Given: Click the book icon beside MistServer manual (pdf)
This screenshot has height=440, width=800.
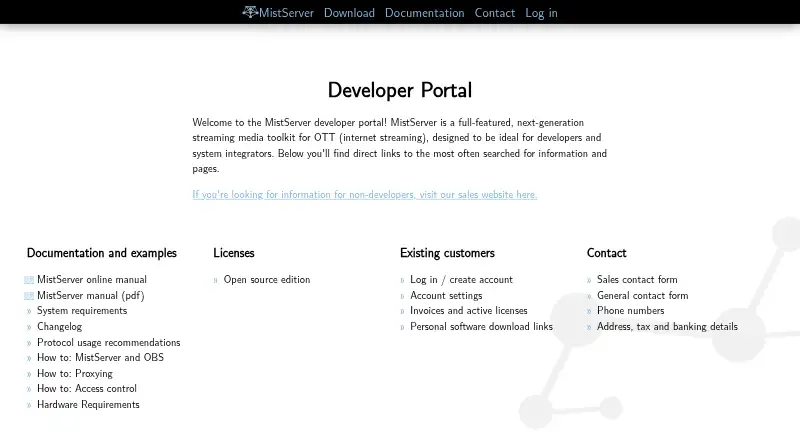Looking at the screenshot, I should [29, 296].
